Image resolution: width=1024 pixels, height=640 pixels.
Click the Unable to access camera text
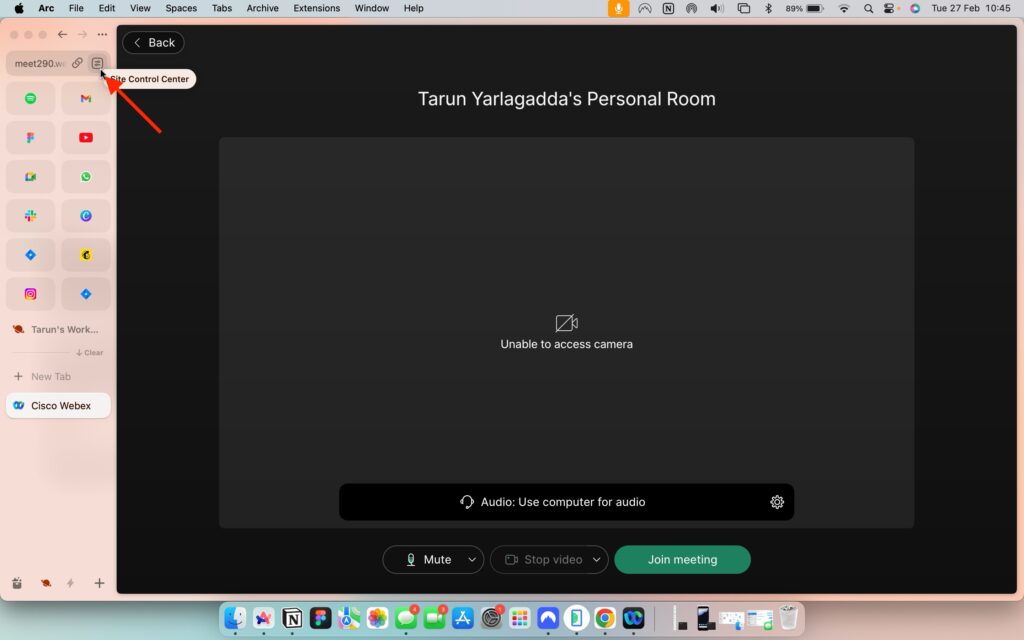pos(566,344)
